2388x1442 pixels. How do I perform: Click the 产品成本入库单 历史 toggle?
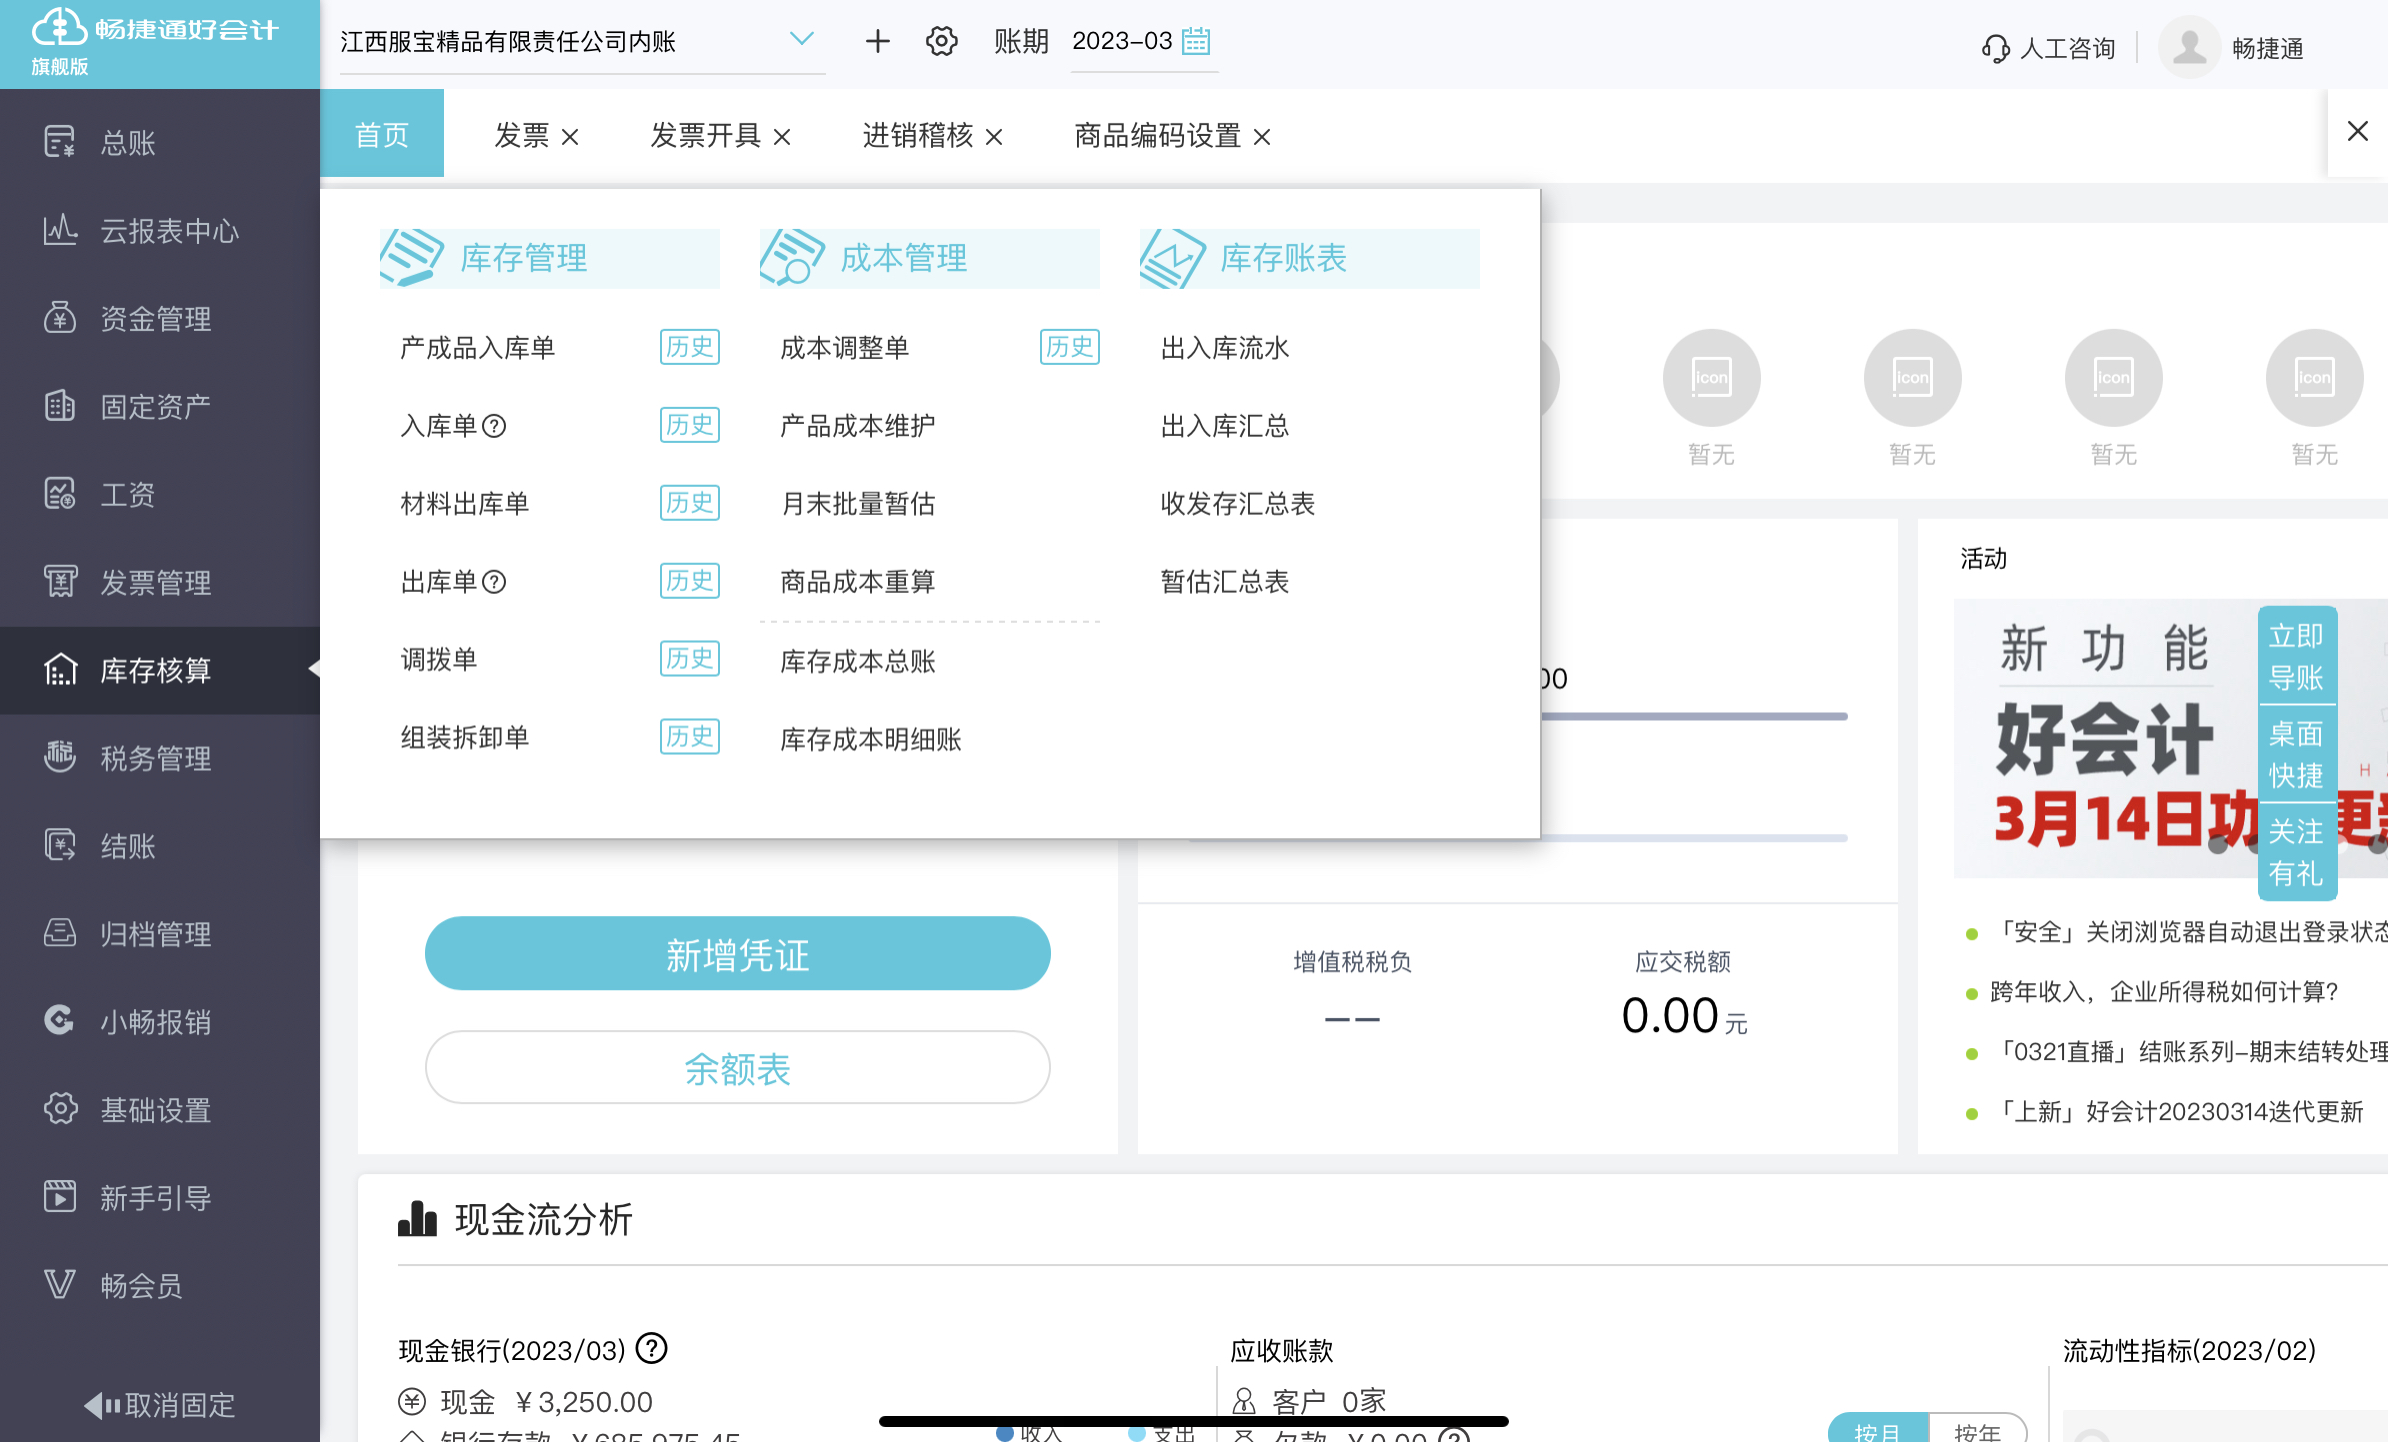(x=689, y=348)
